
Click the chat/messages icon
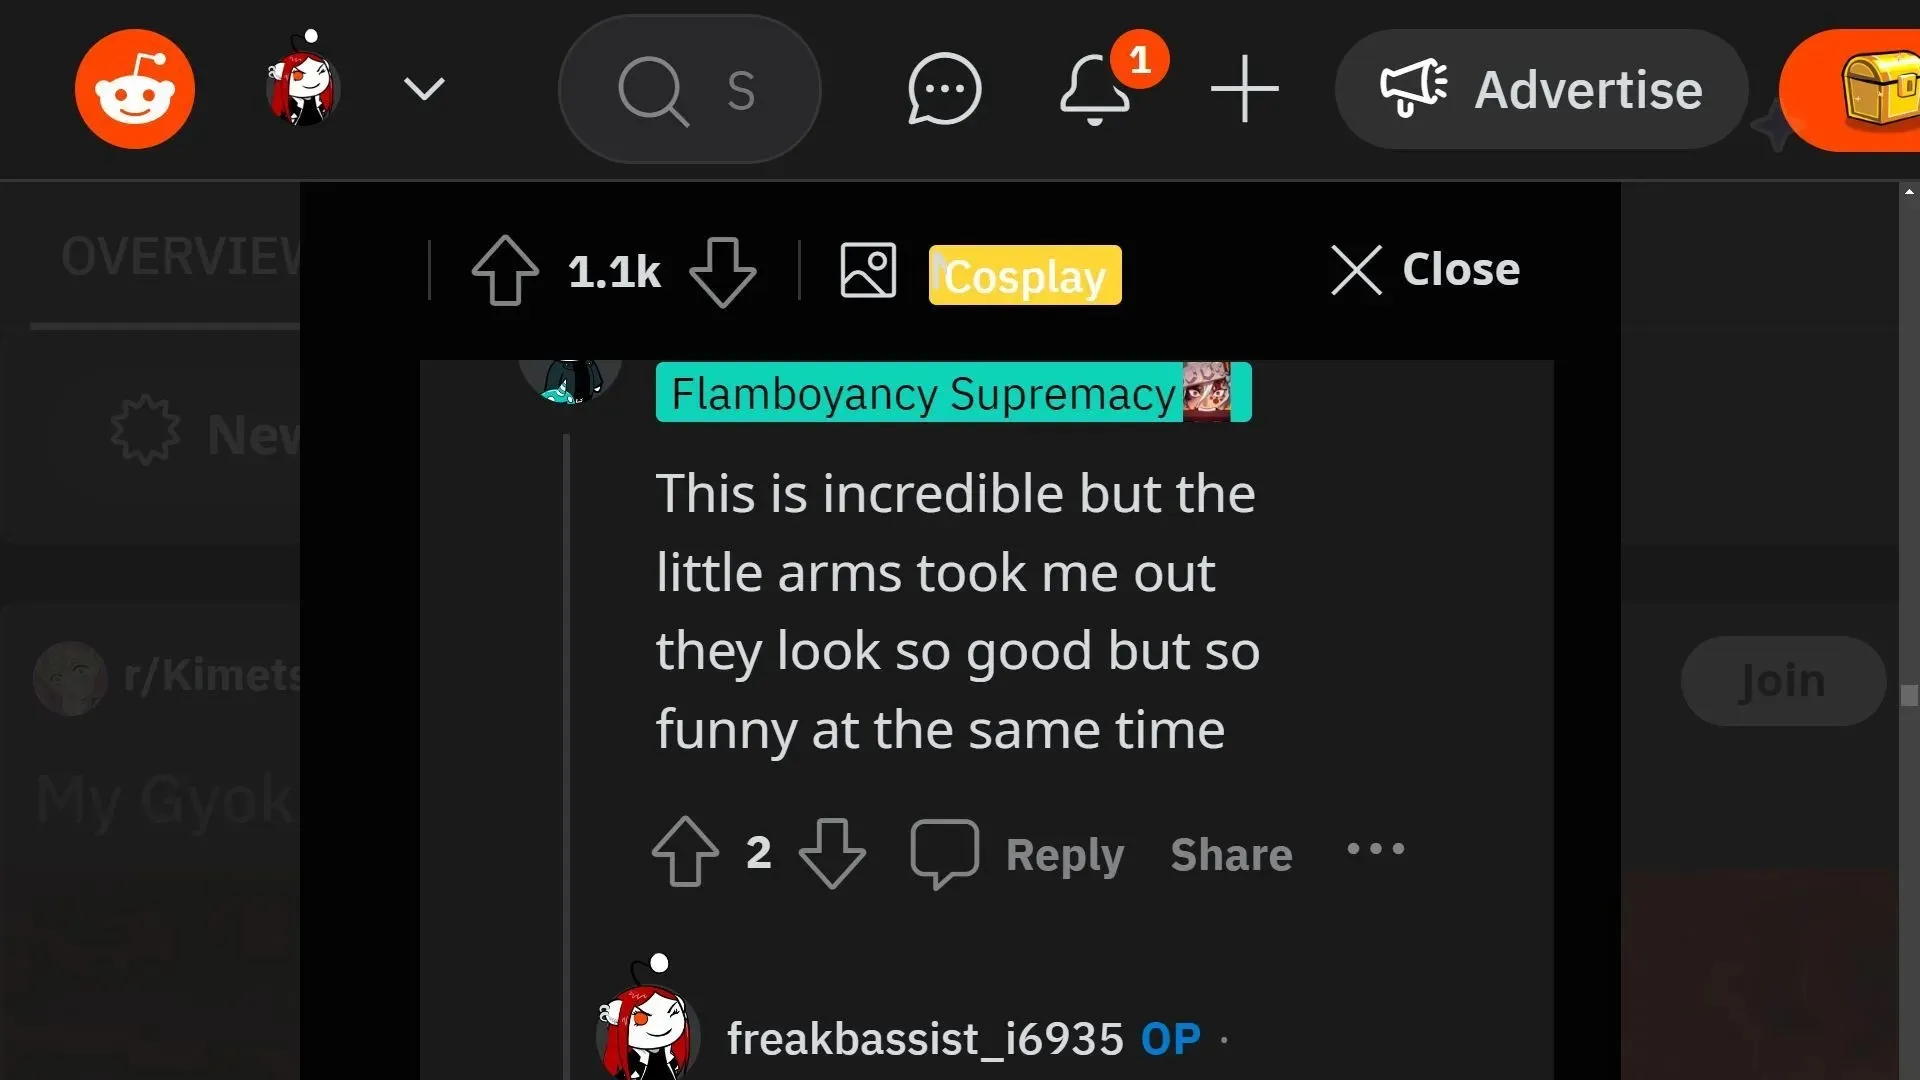coord(942,88)
